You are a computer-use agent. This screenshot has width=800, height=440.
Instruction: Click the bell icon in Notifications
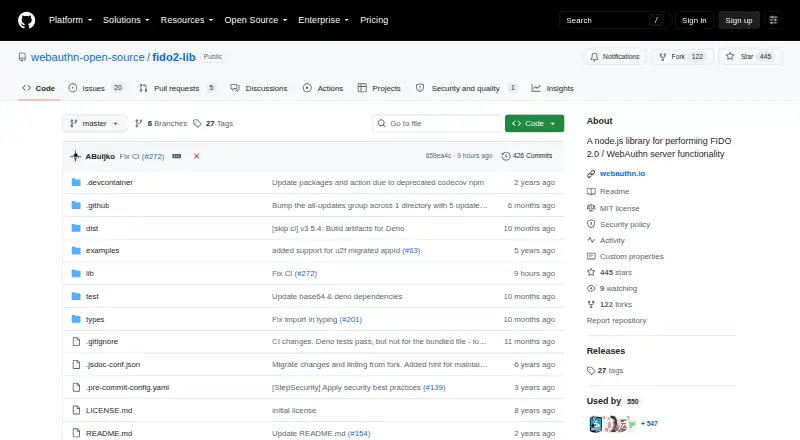(x=594, y=57)
